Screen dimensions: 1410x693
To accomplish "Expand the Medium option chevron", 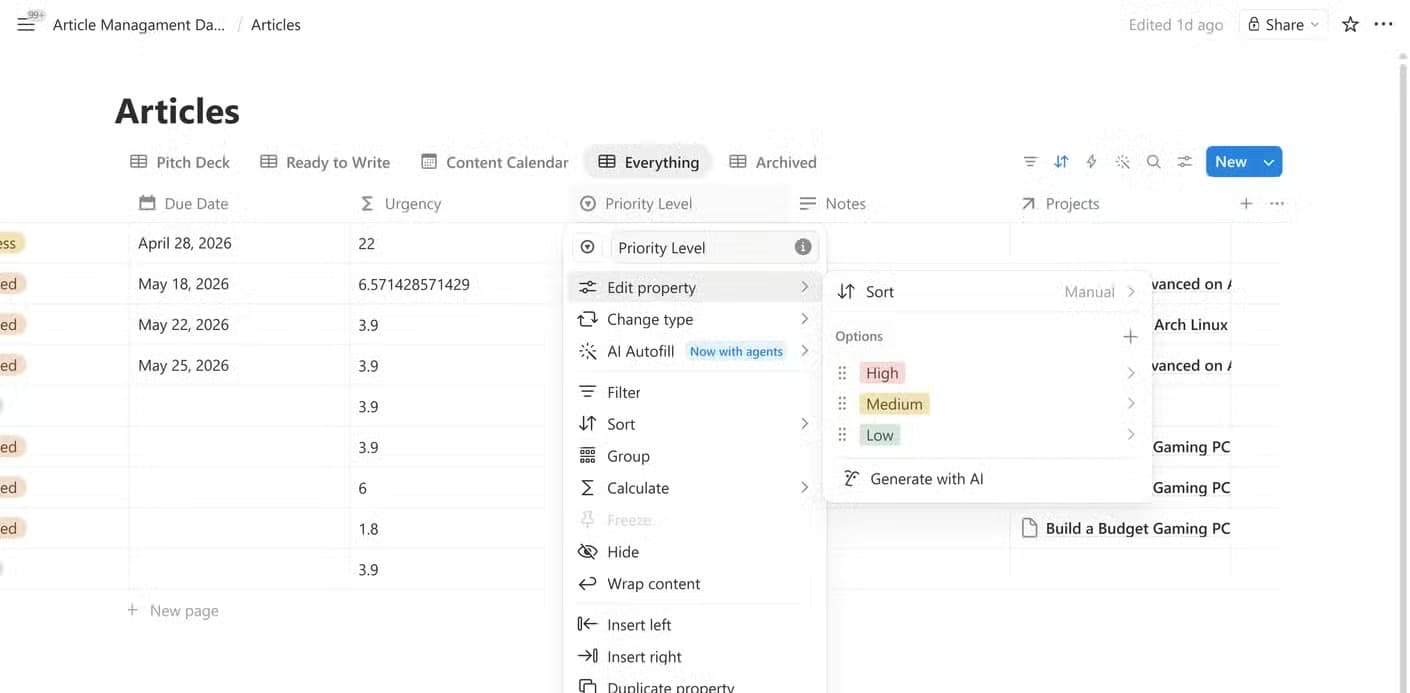I will coord(1131,404).
